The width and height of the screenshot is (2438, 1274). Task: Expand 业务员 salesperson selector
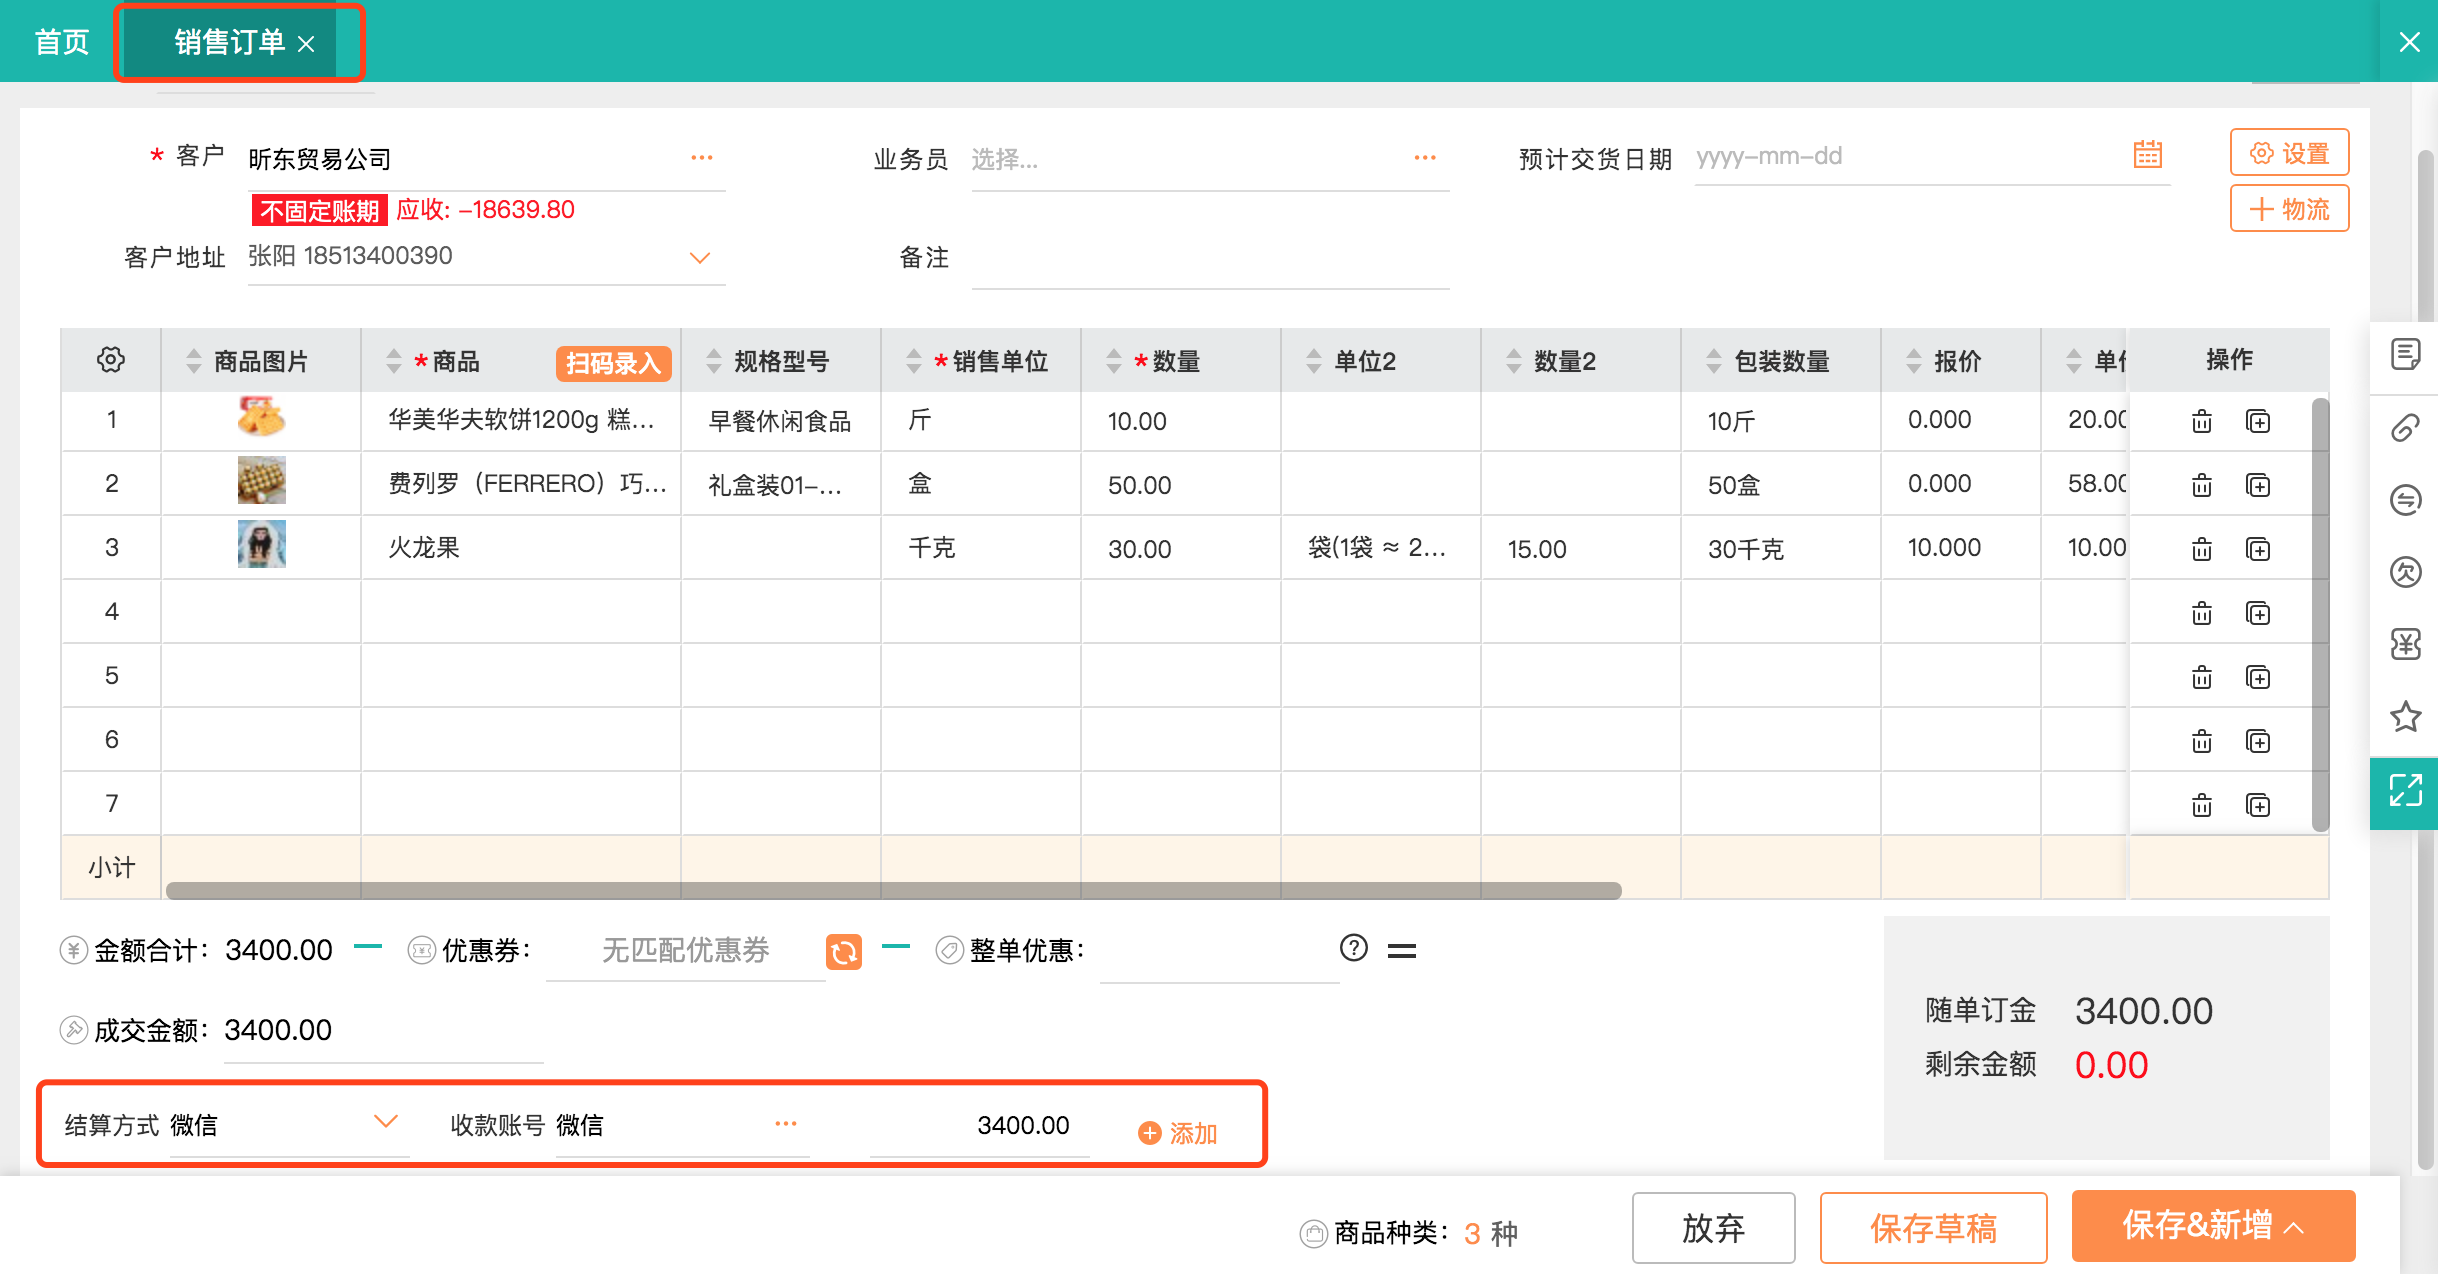click(x=1422, y=156)
